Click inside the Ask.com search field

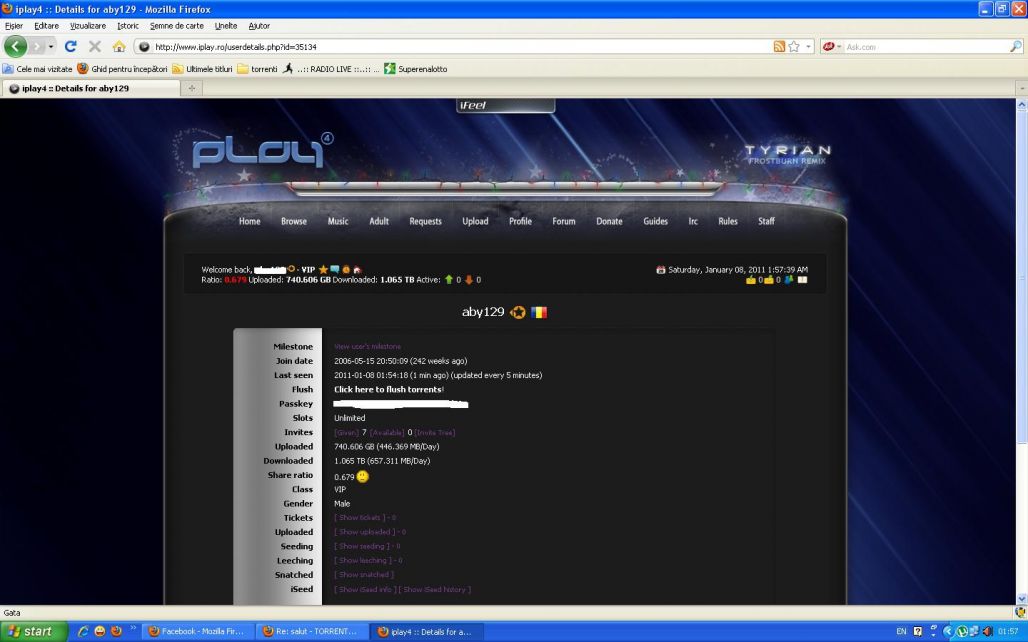click(x=920, y=46)
